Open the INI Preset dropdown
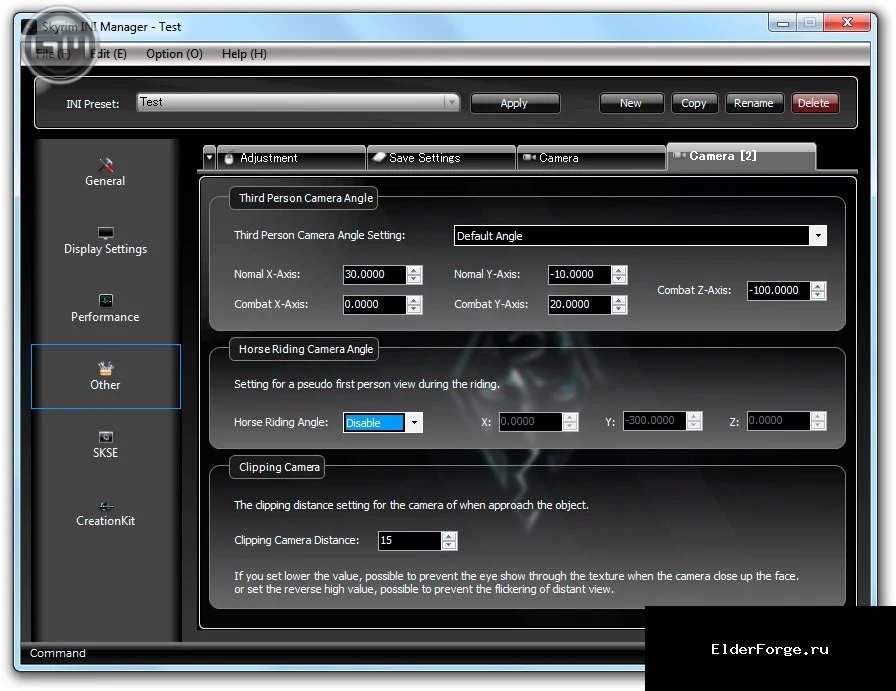Viewport: 896px width, 691px height. [x=451, y=102]
